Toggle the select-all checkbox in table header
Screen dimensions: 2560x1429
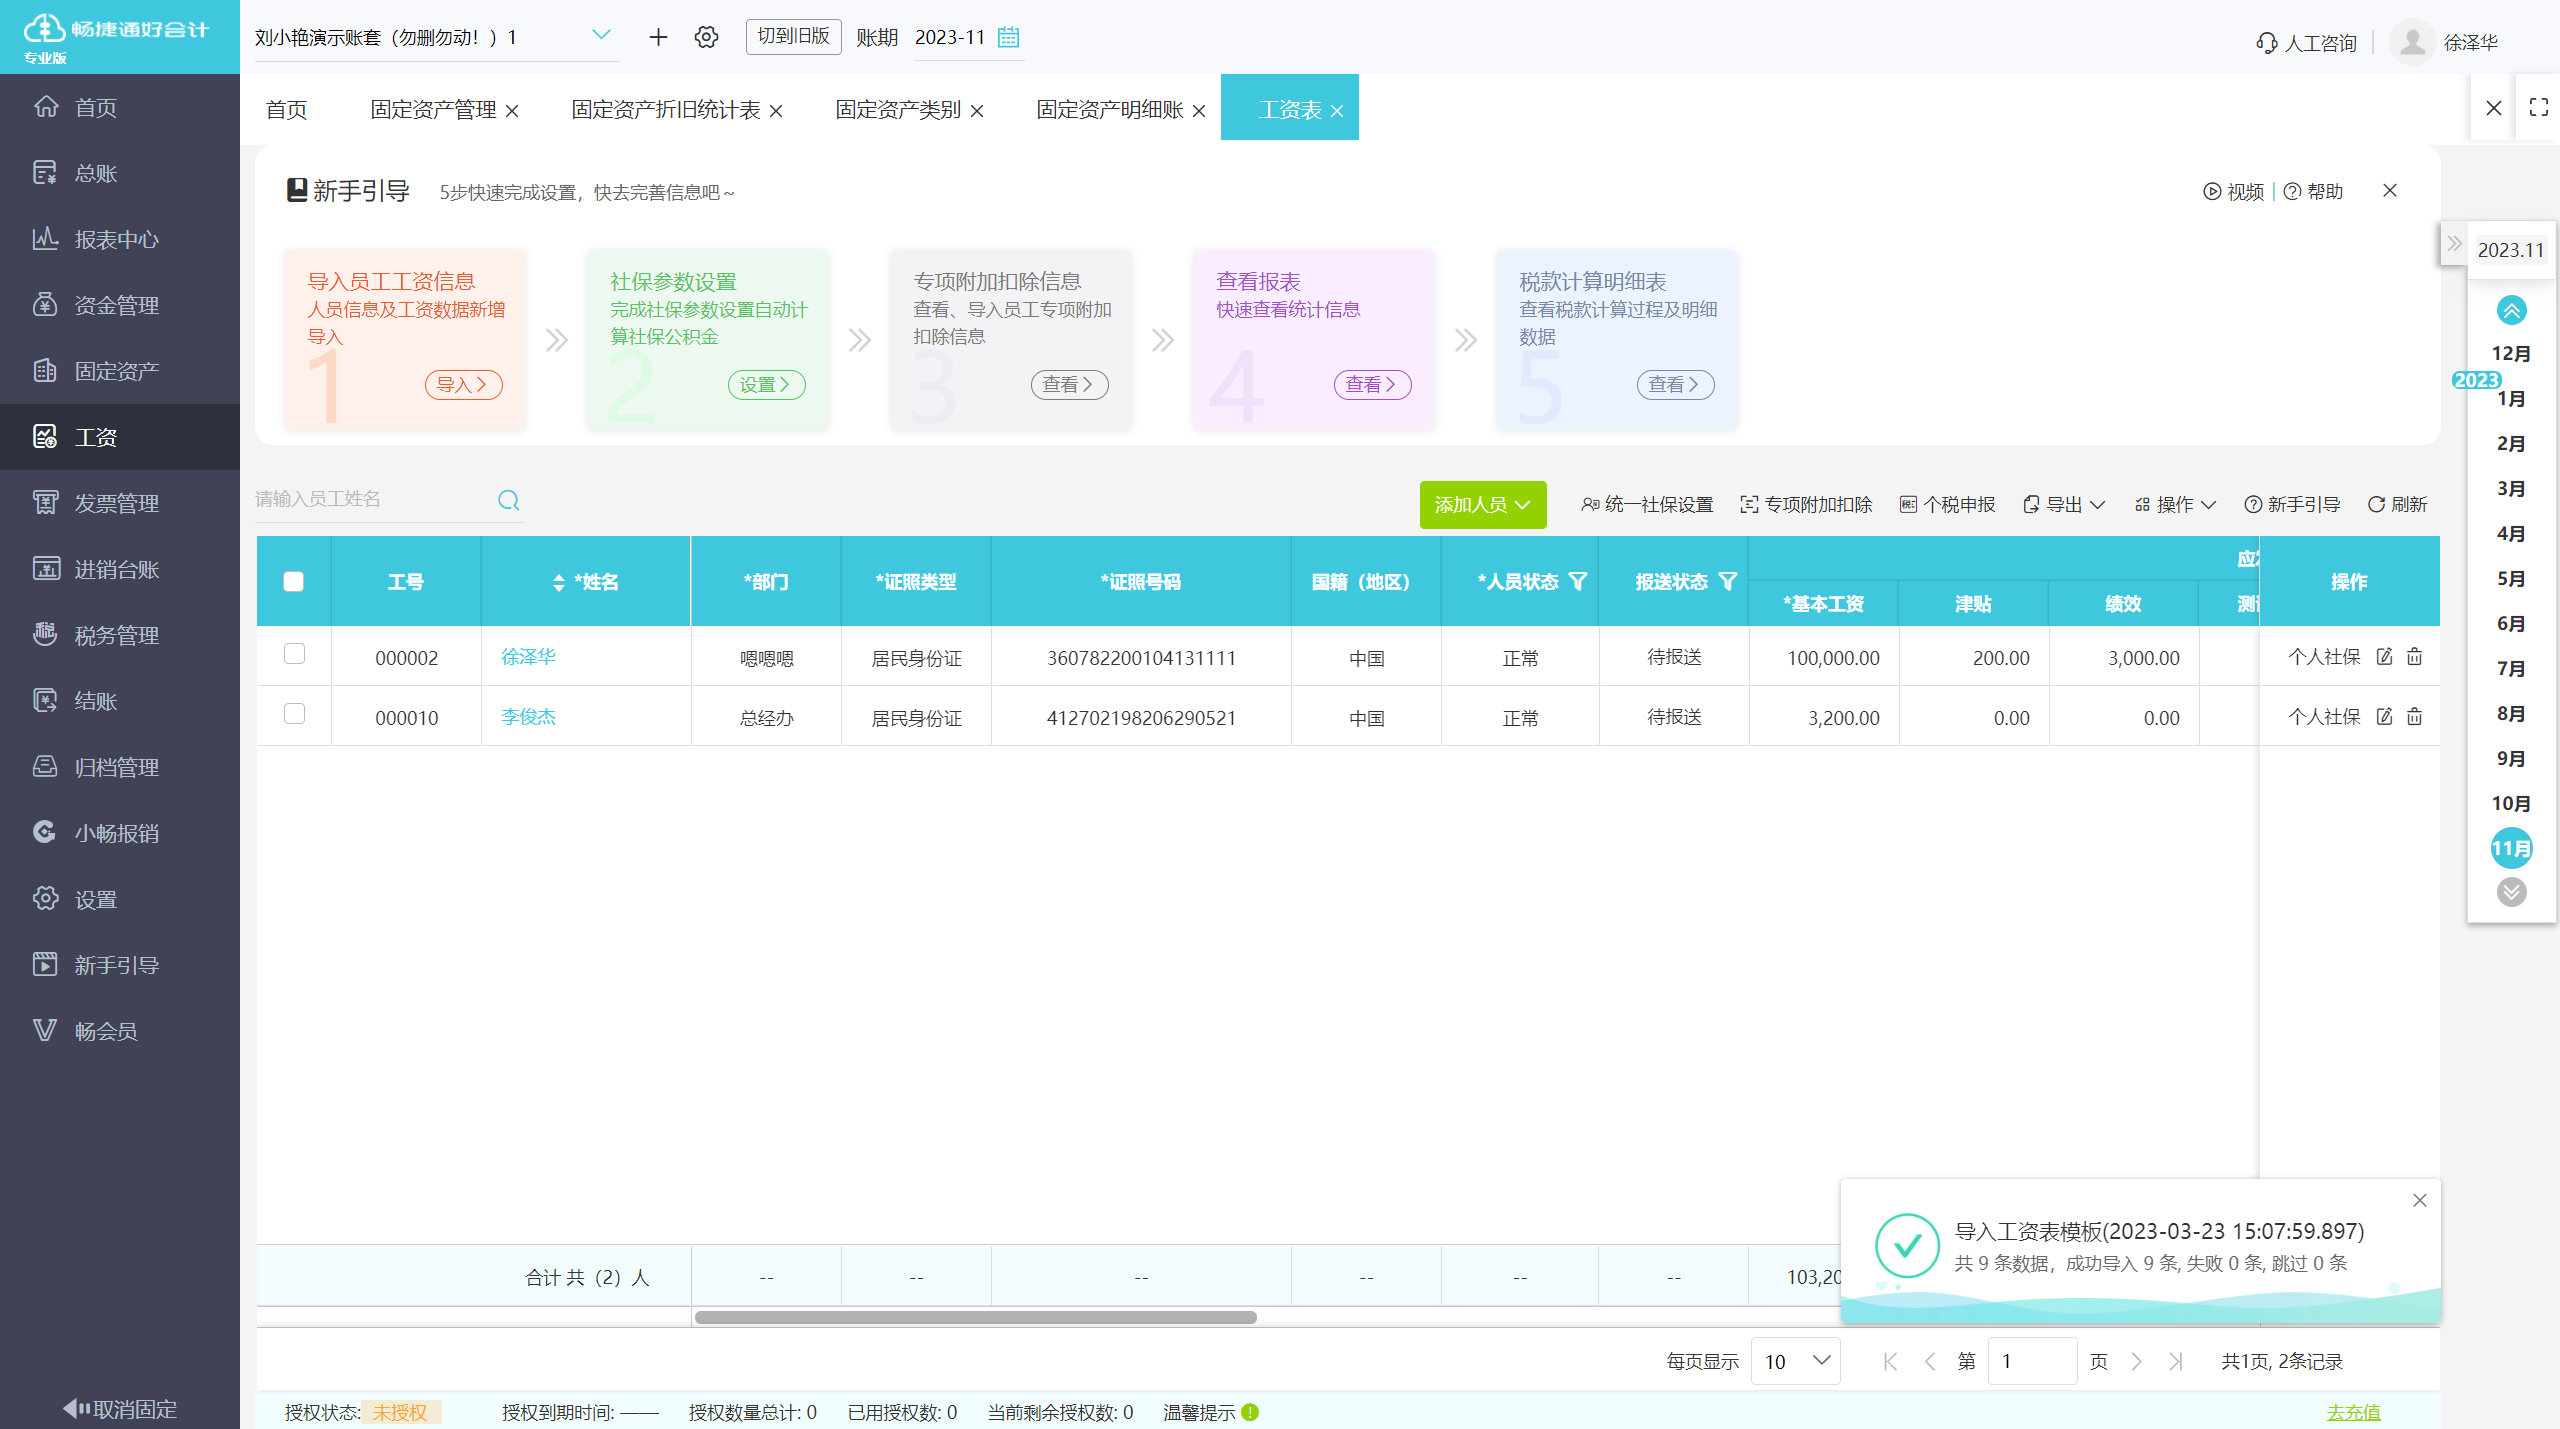point(294,582)
